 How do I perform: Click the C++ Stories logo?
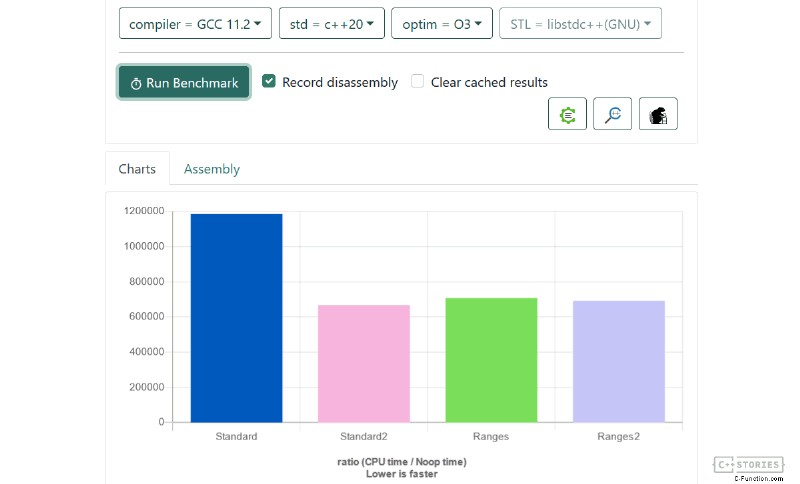coord(747,464)
